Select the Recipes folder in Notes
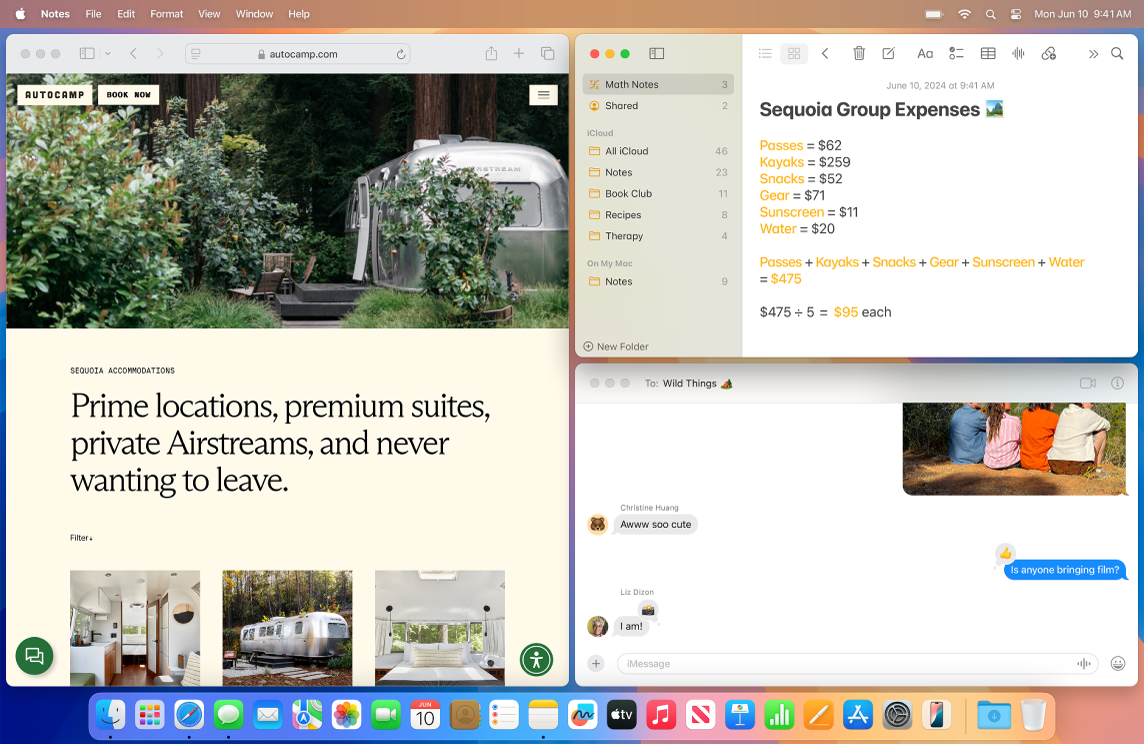This screenshot has height=746, width=1144. [x=622, y=214]
